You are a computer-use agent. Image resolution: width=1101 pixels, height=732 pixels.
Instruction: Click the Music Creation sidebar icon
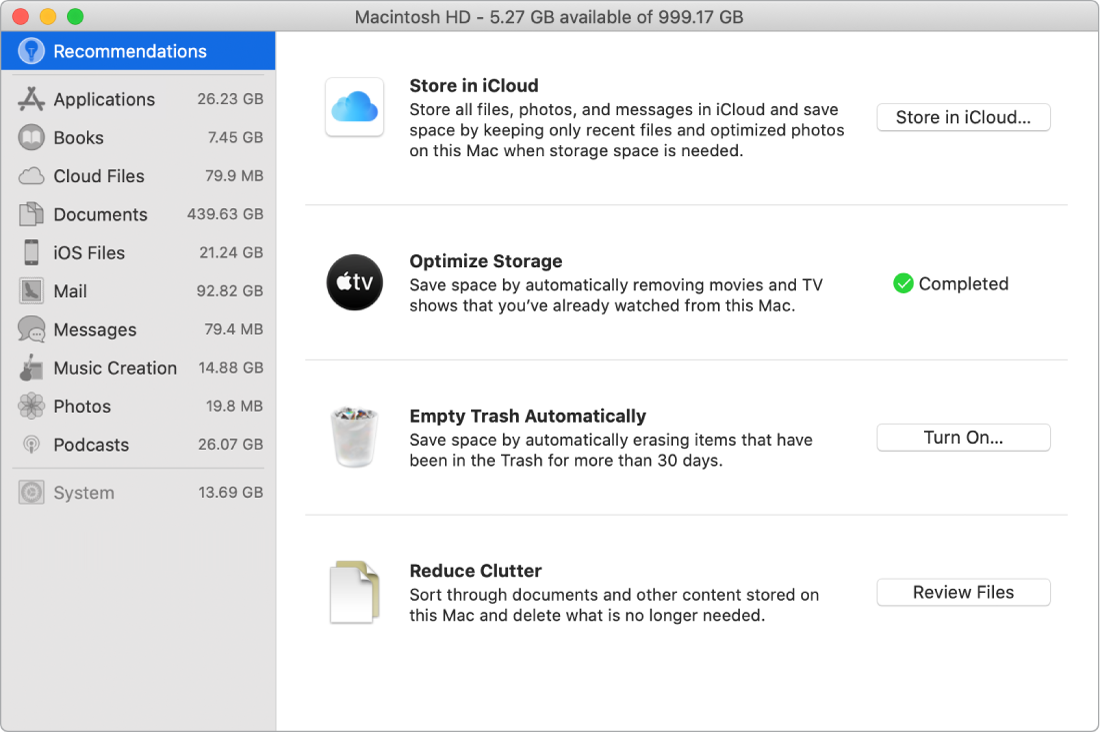click(x=31, y=368)
